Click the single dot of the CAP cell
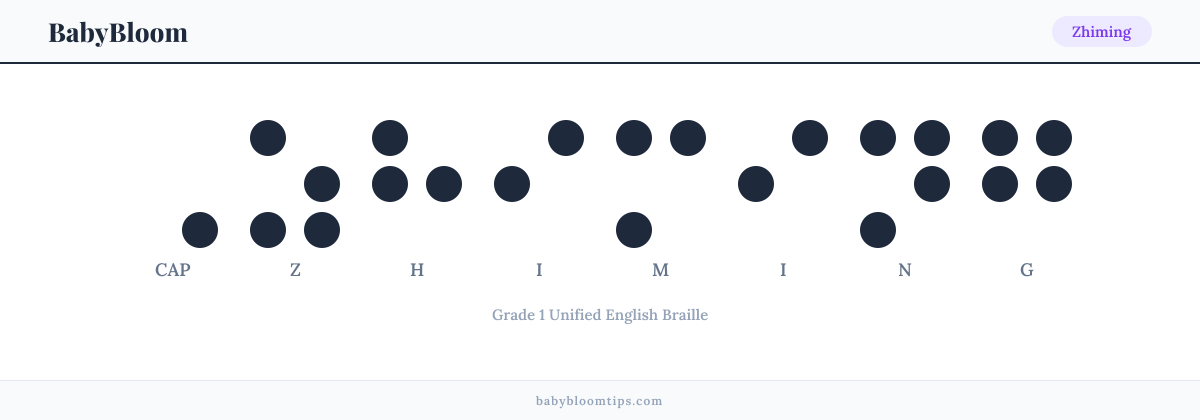This screenshot has width=1200, height=420. 200,230
